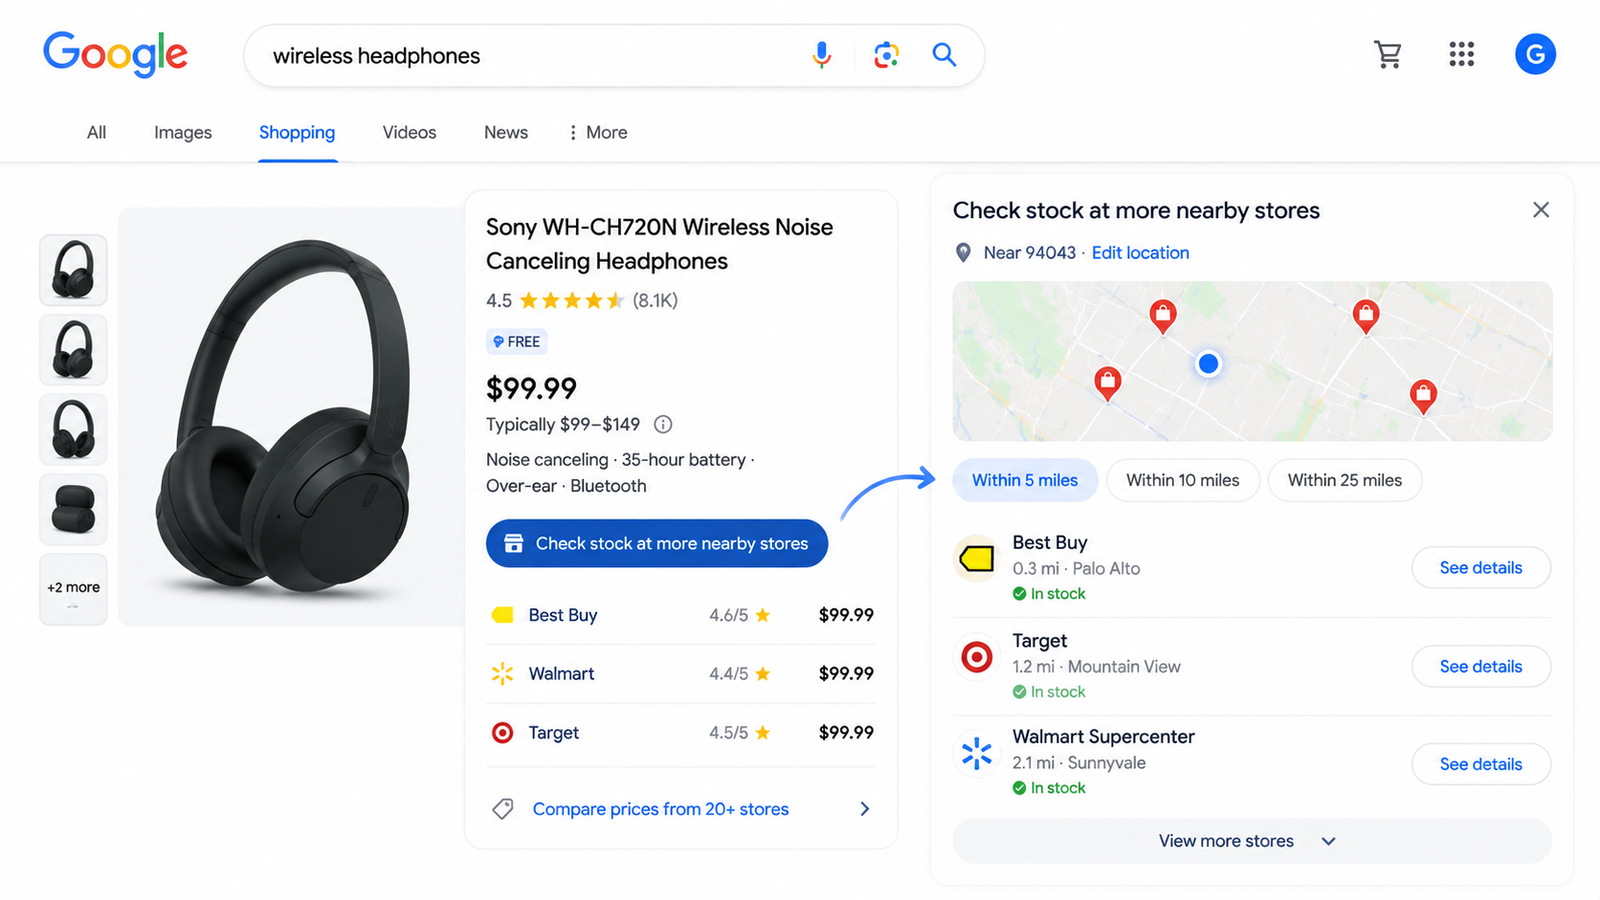This screenshot has width=1600, height=900.
Task: Select the Within 5 miles filter
Action: click(1025, 480)
